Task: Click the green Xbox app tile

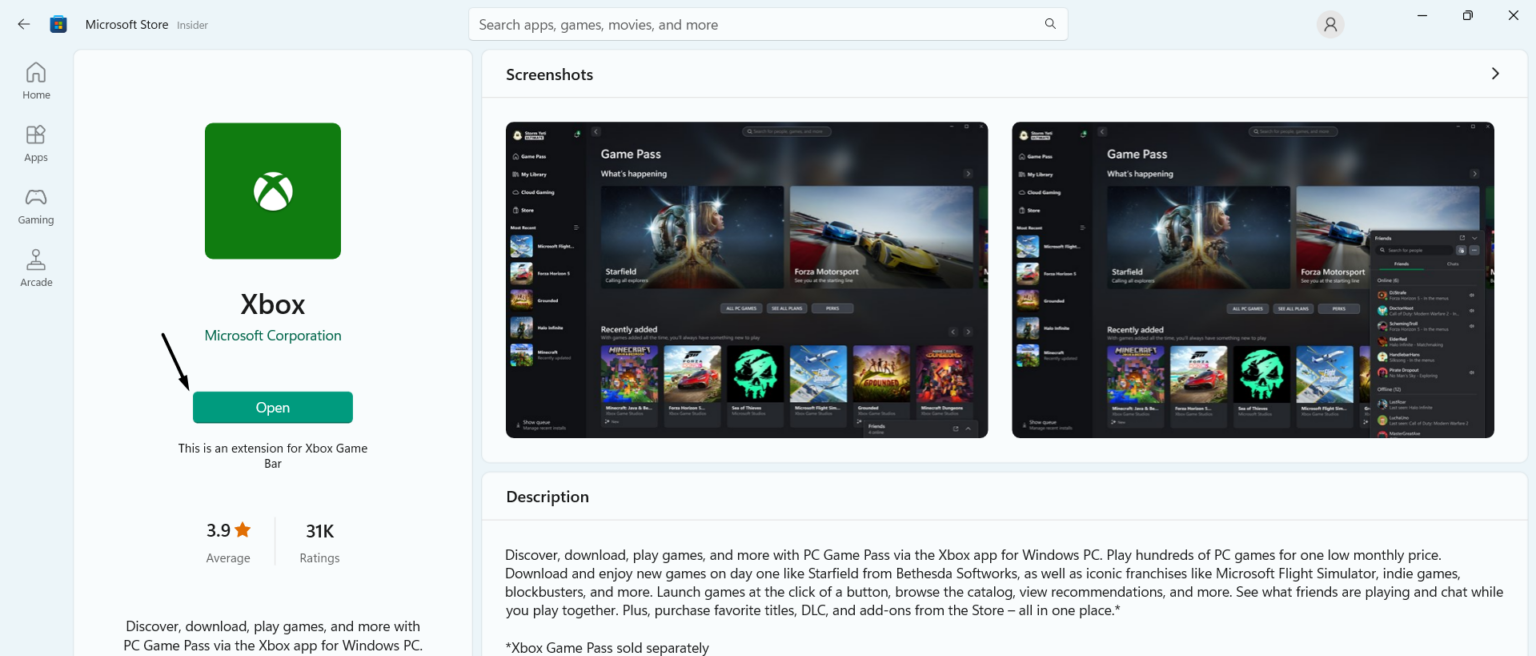Action: pyautogui.click(x=272, y=190)
